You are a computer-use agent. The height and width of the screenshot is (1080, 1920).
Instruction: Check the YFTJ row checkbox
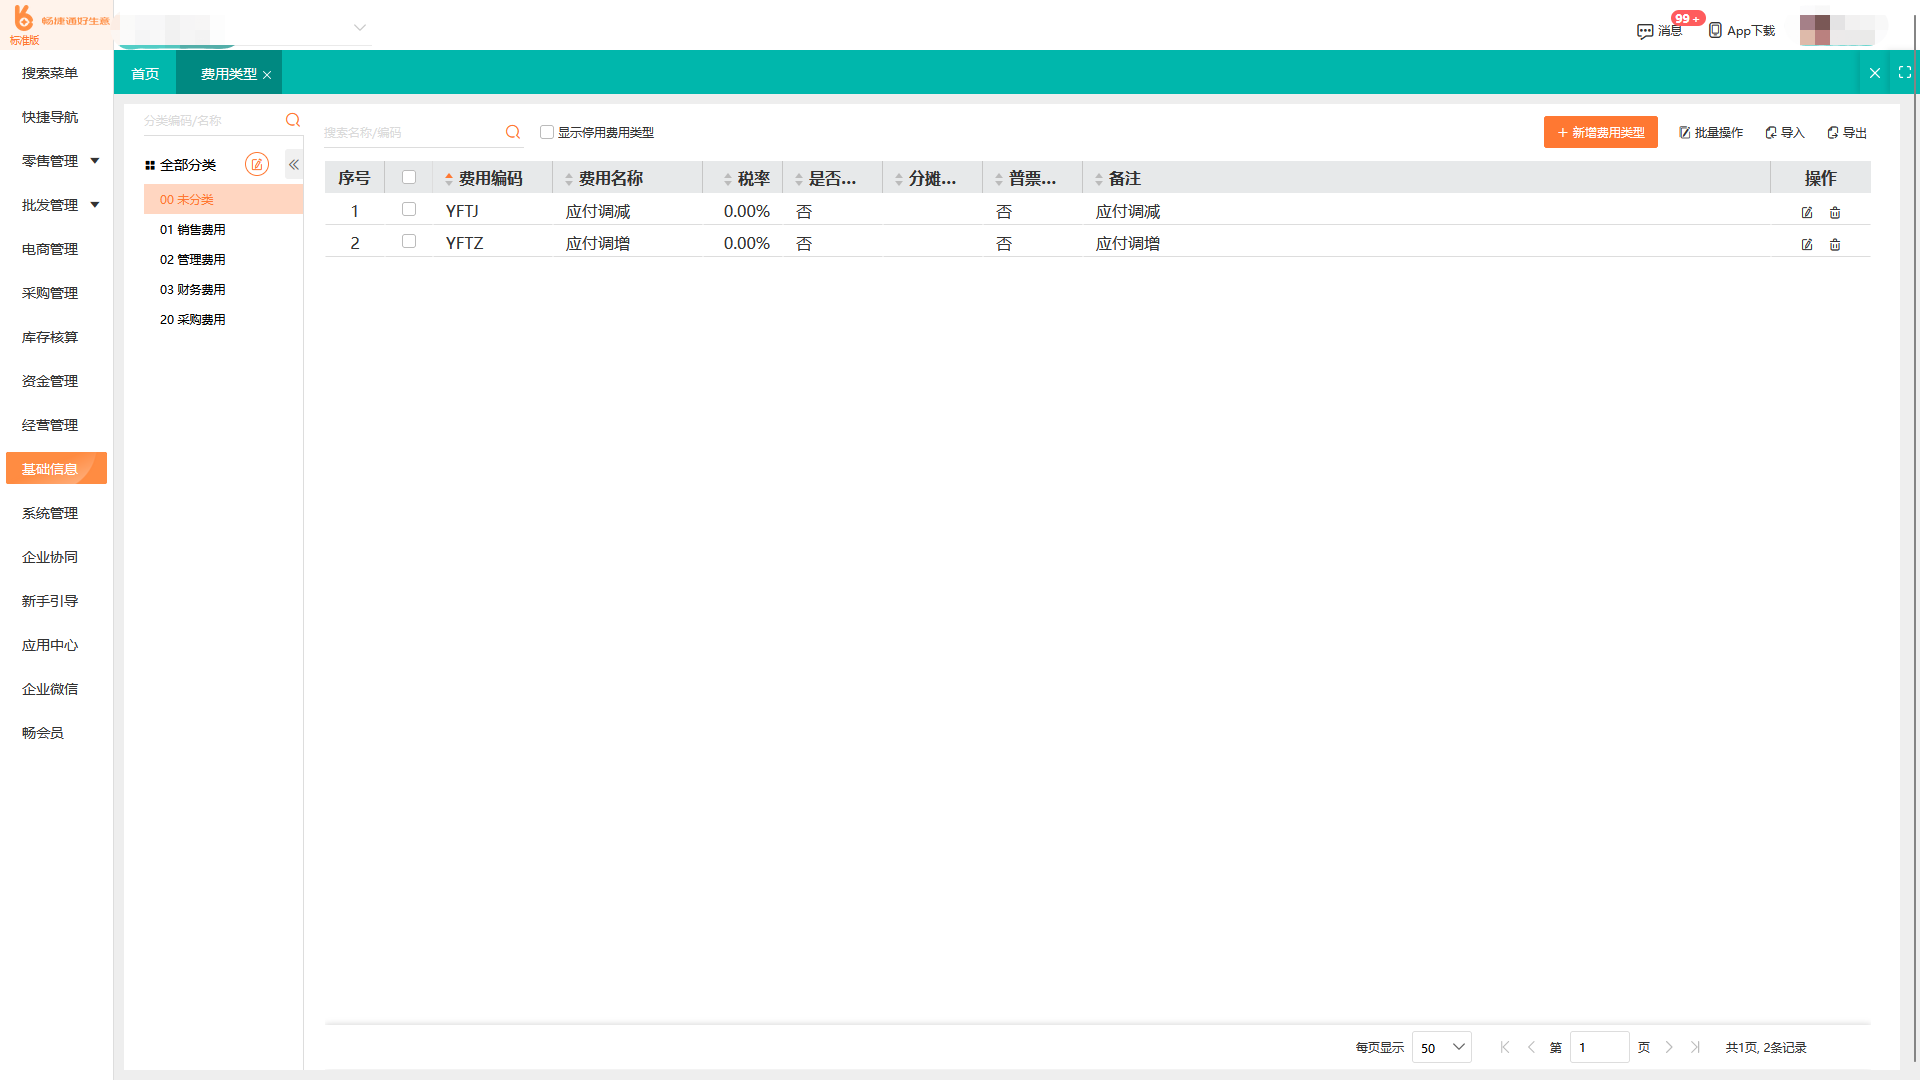click(x=409, y=210)
